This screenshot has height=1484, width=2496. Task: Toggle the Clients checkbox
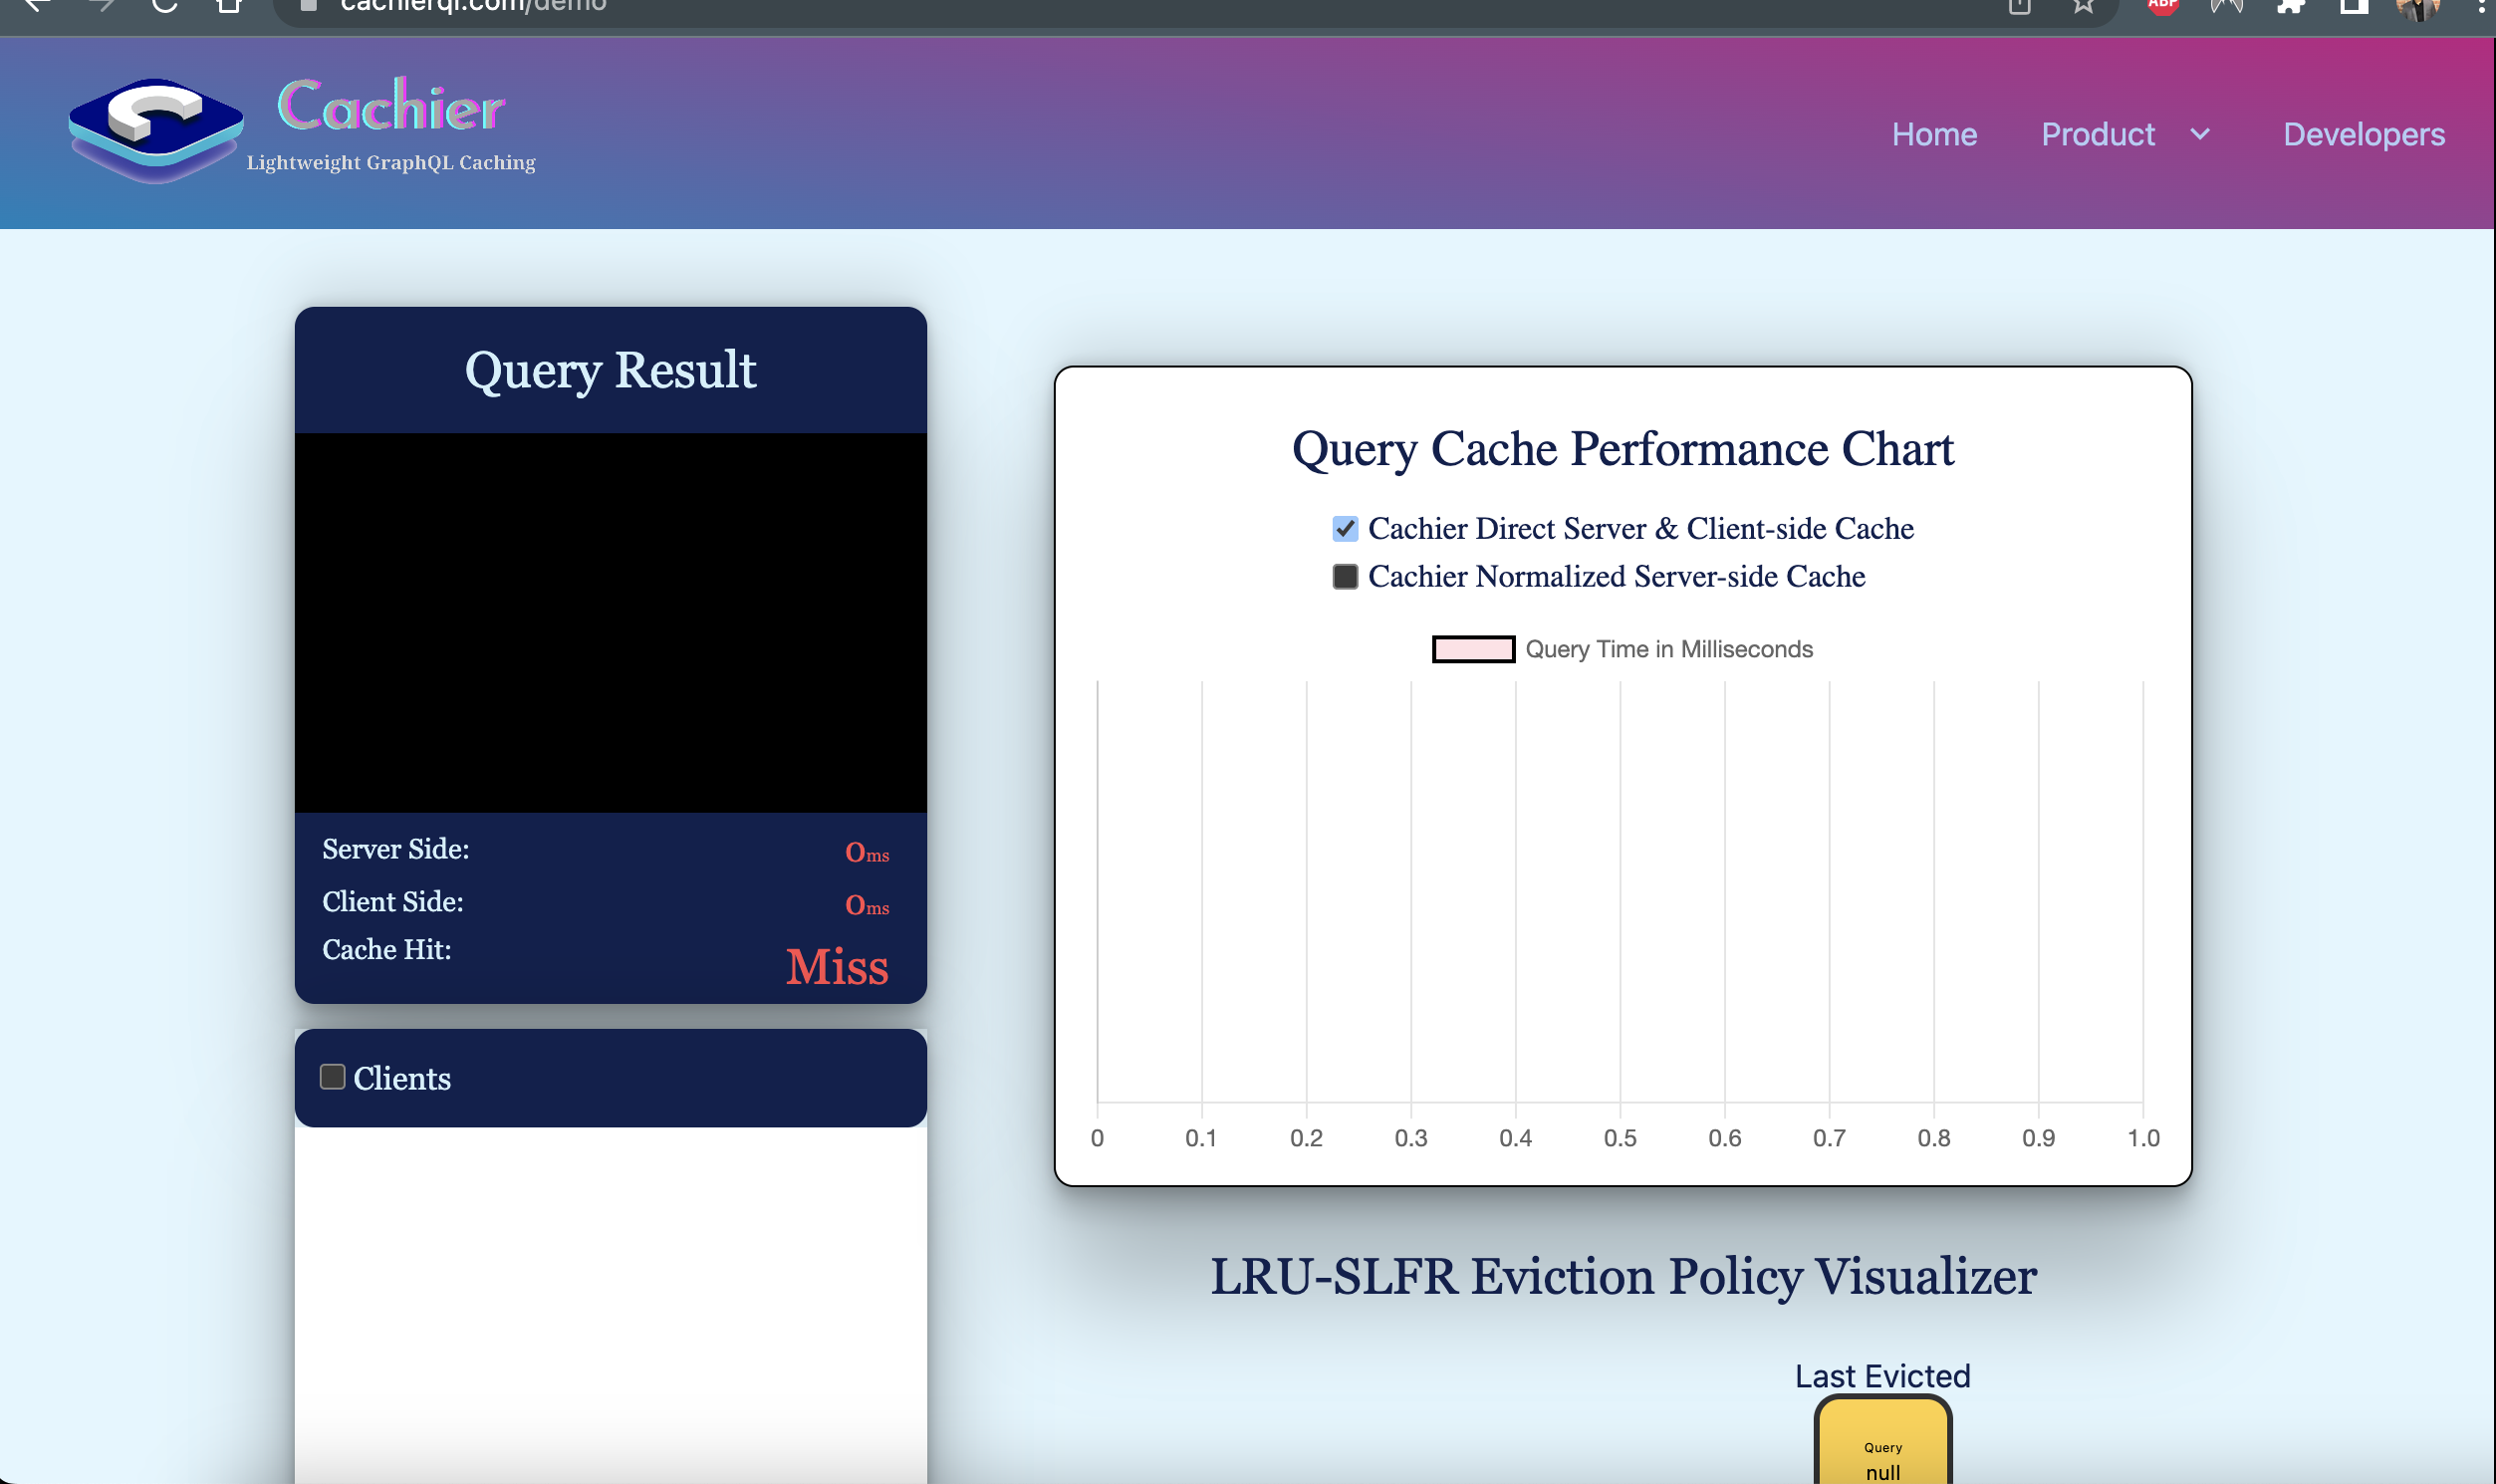(332, 1078)
